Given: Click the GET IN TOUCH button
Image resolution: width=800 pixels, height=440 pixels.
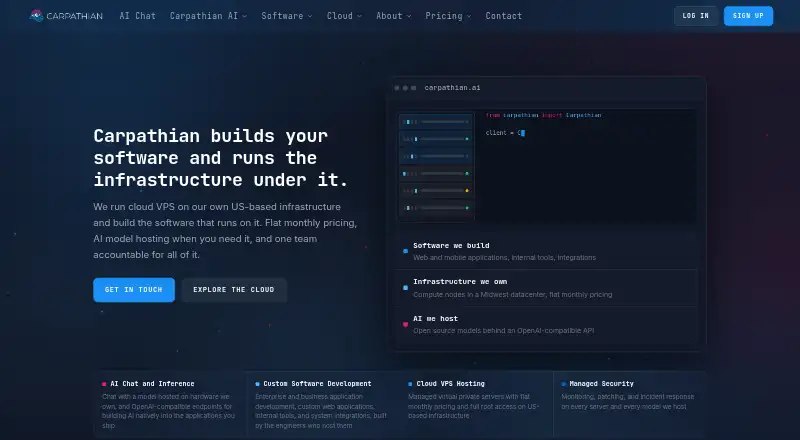Looking at the screenshot, I should pos(134,289).
